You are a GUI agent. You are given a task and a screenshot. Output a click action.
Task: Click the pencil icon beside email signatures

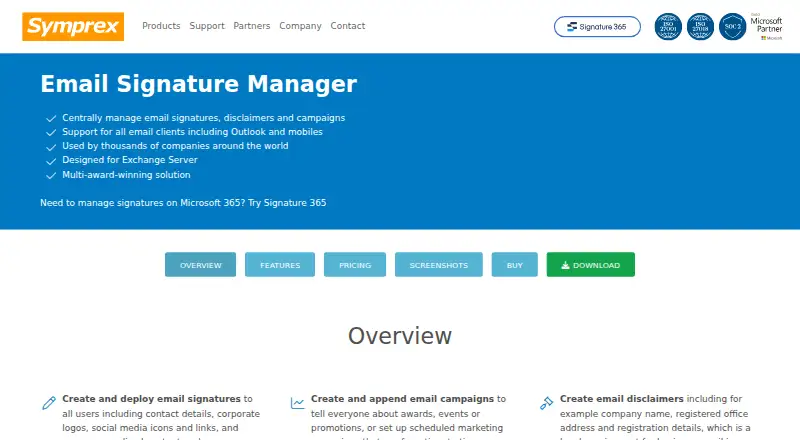[49, 403]
